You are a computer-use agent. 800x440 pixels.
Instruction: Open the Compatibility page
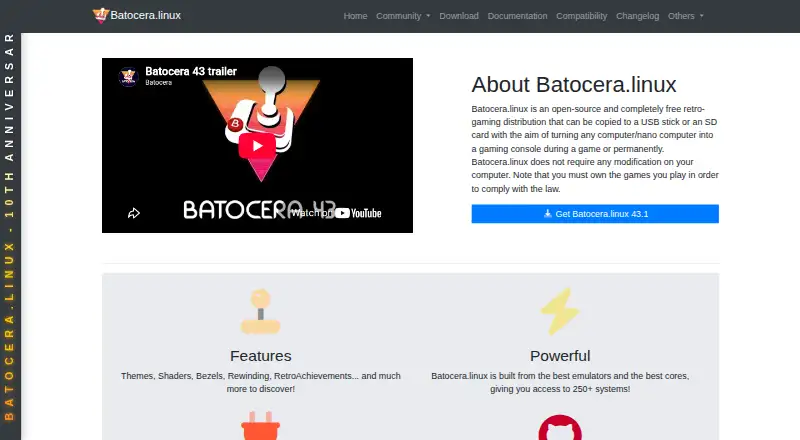pyautogui.click(x=582, y=16)
